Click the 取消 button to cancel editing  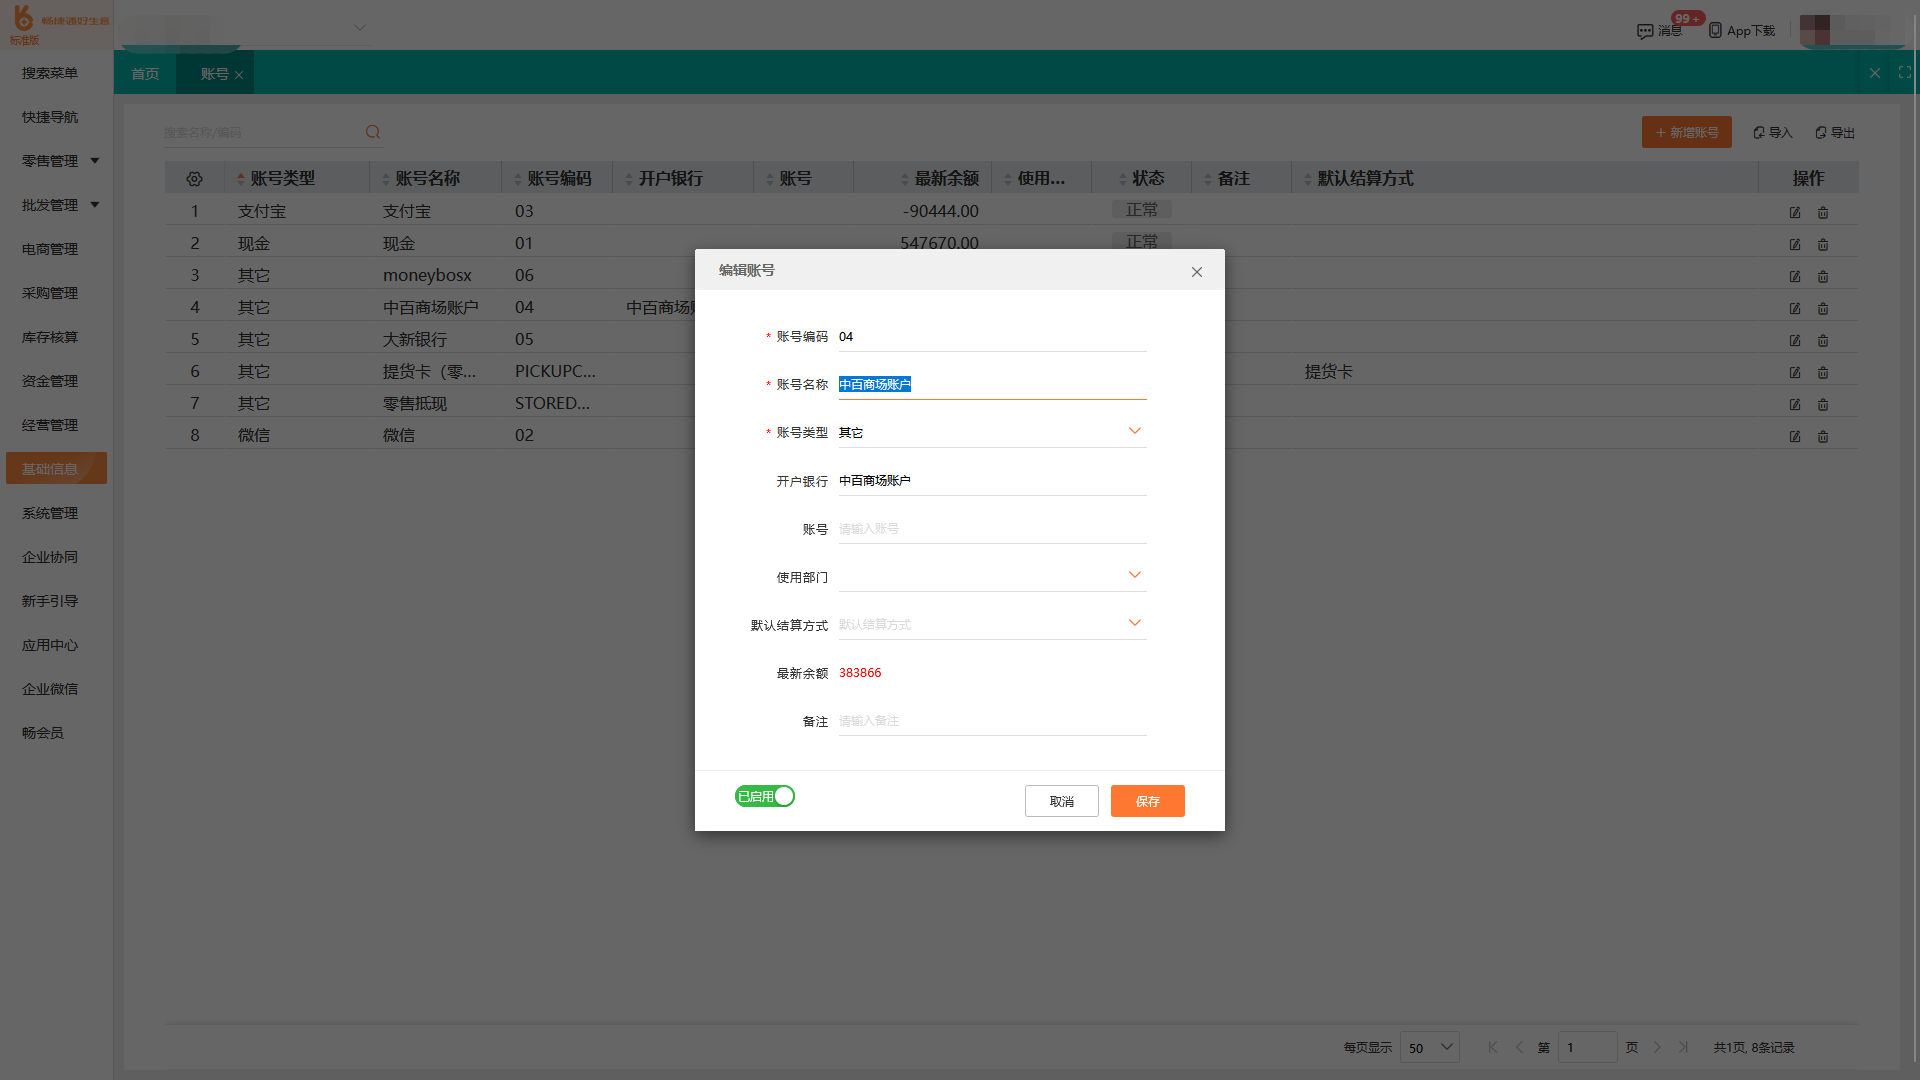[x=1062, y=800]
